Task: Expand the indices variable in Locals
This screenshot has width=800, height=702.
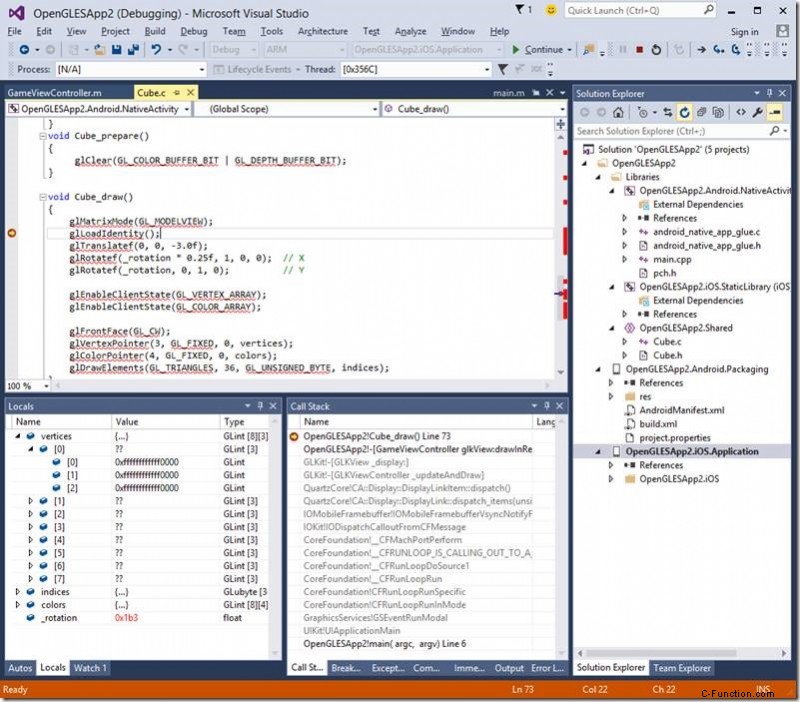Action: coord(18,592)
